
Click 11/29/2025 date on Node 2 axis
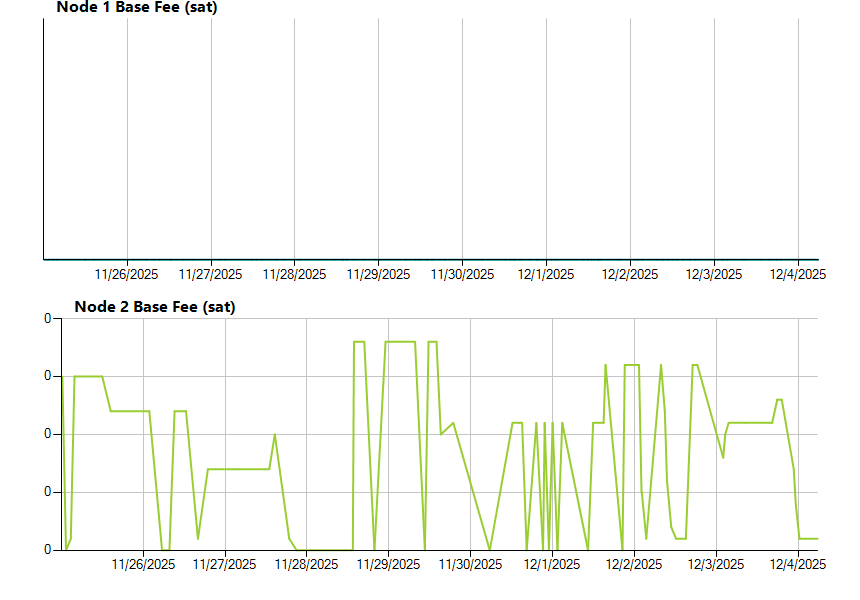tap(389, 565)
